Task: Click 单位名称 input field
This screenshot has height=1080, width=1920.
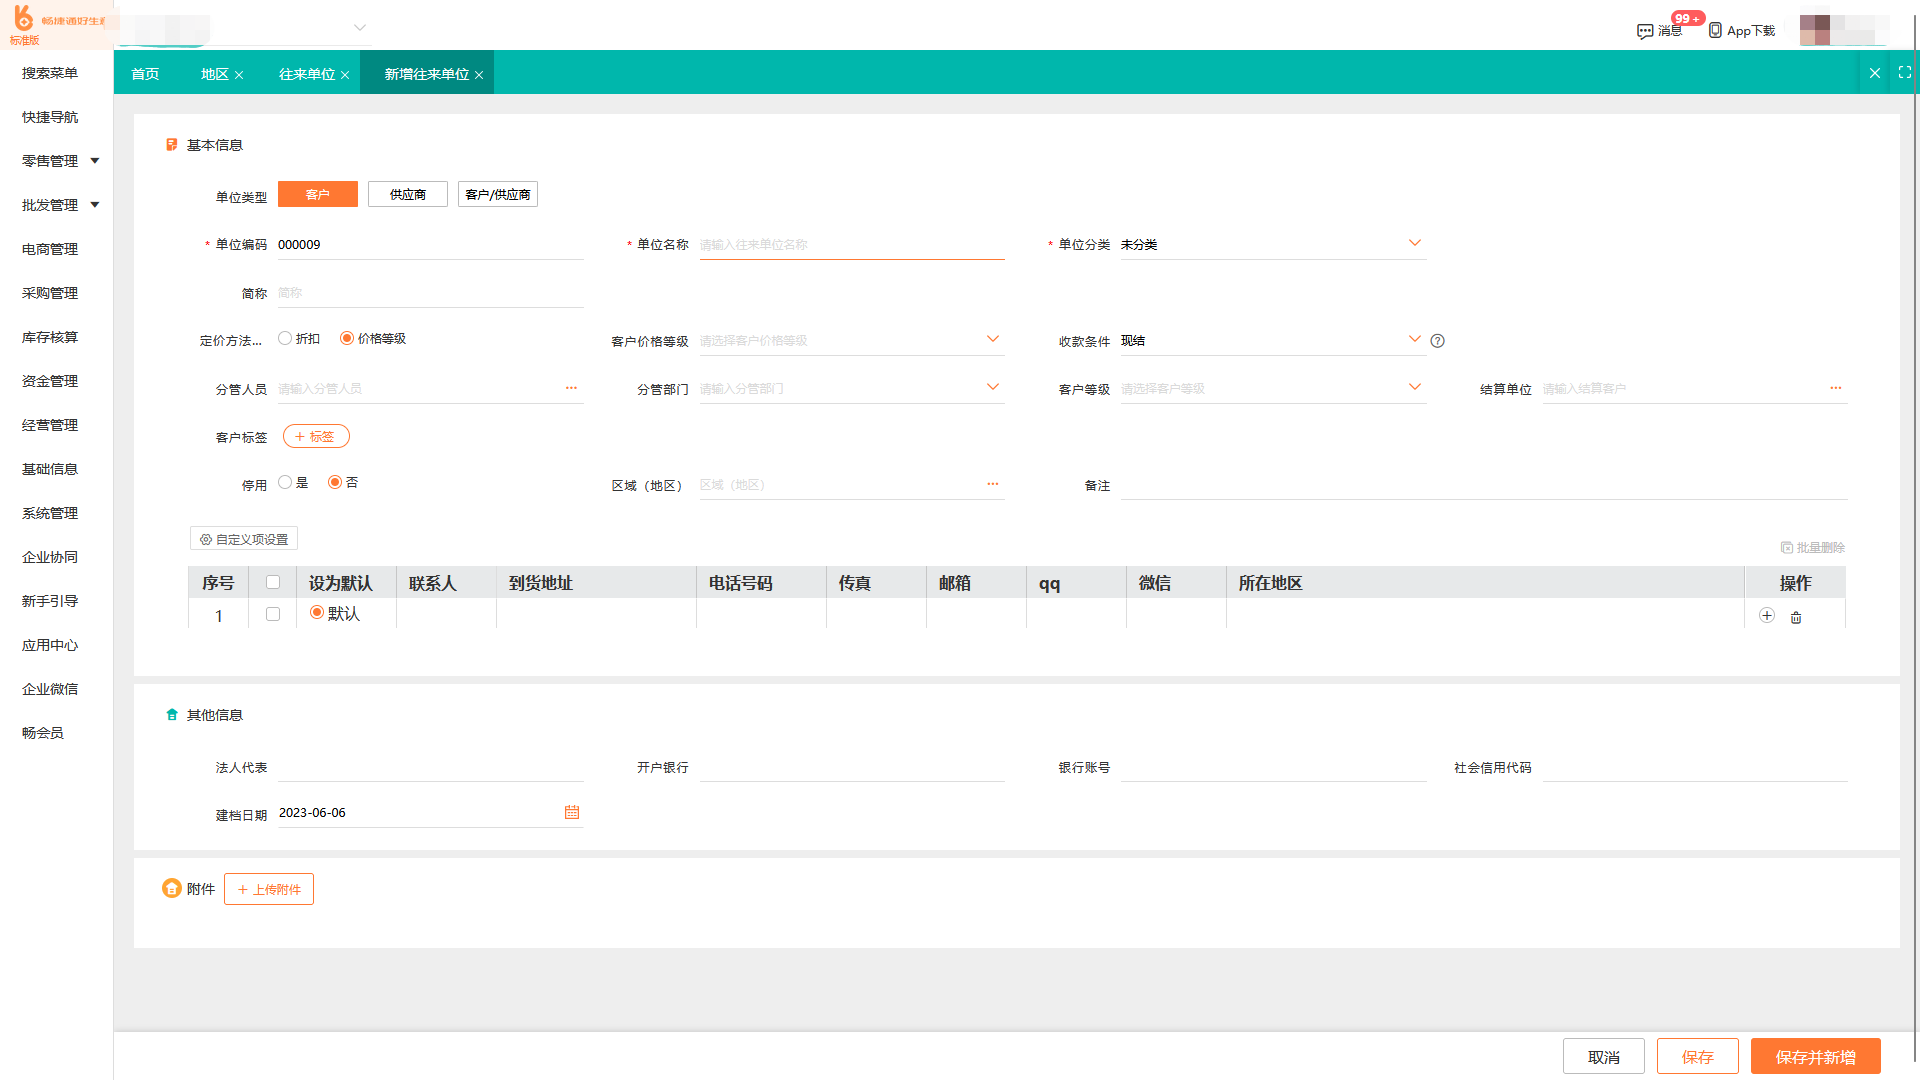Action: [851, 244]
